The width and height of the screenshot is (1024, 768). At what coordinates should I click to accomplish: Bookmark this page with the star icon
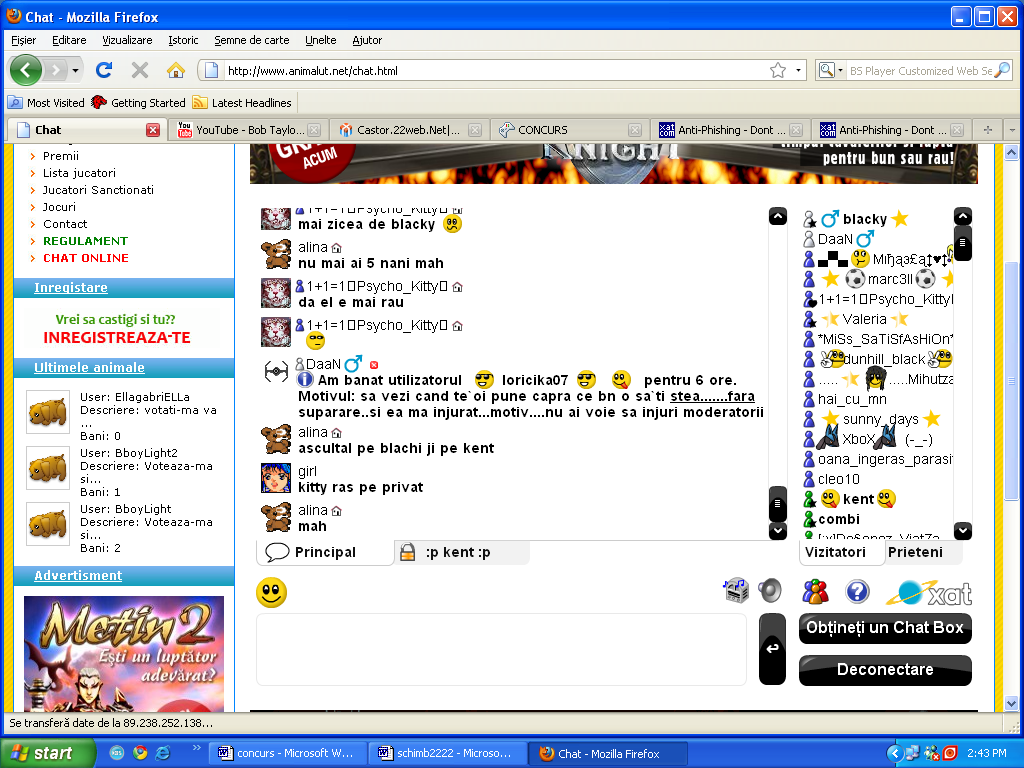[x=777, y=71]
